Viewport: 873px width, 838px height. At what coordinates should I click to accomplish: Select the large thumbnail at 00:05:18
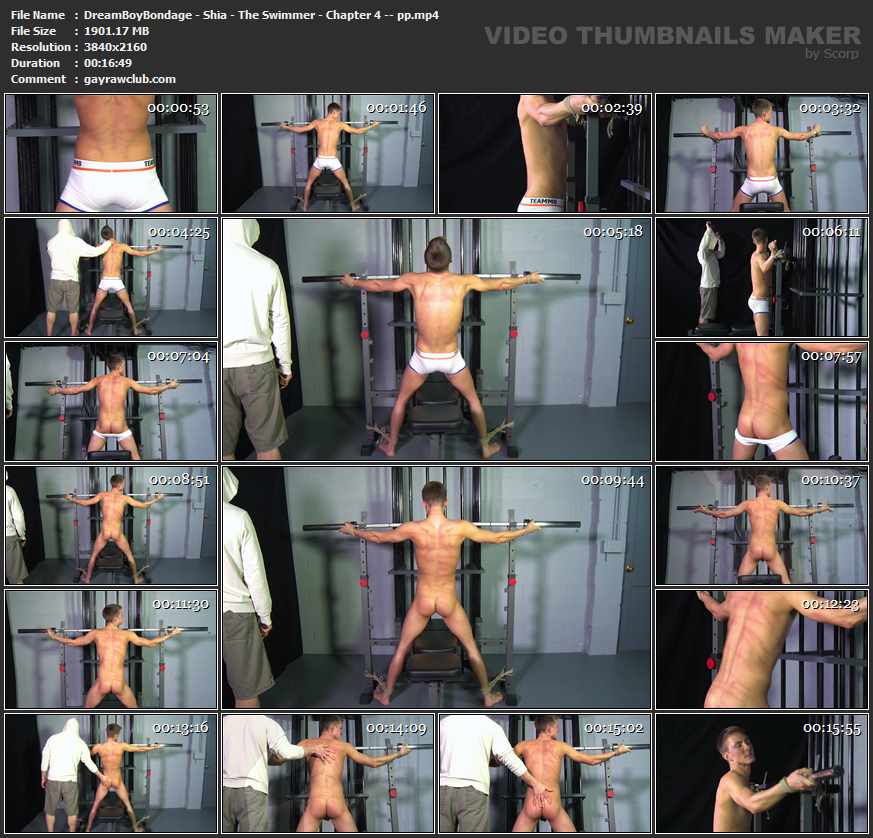pyautogui.click(x=436, y=340)
